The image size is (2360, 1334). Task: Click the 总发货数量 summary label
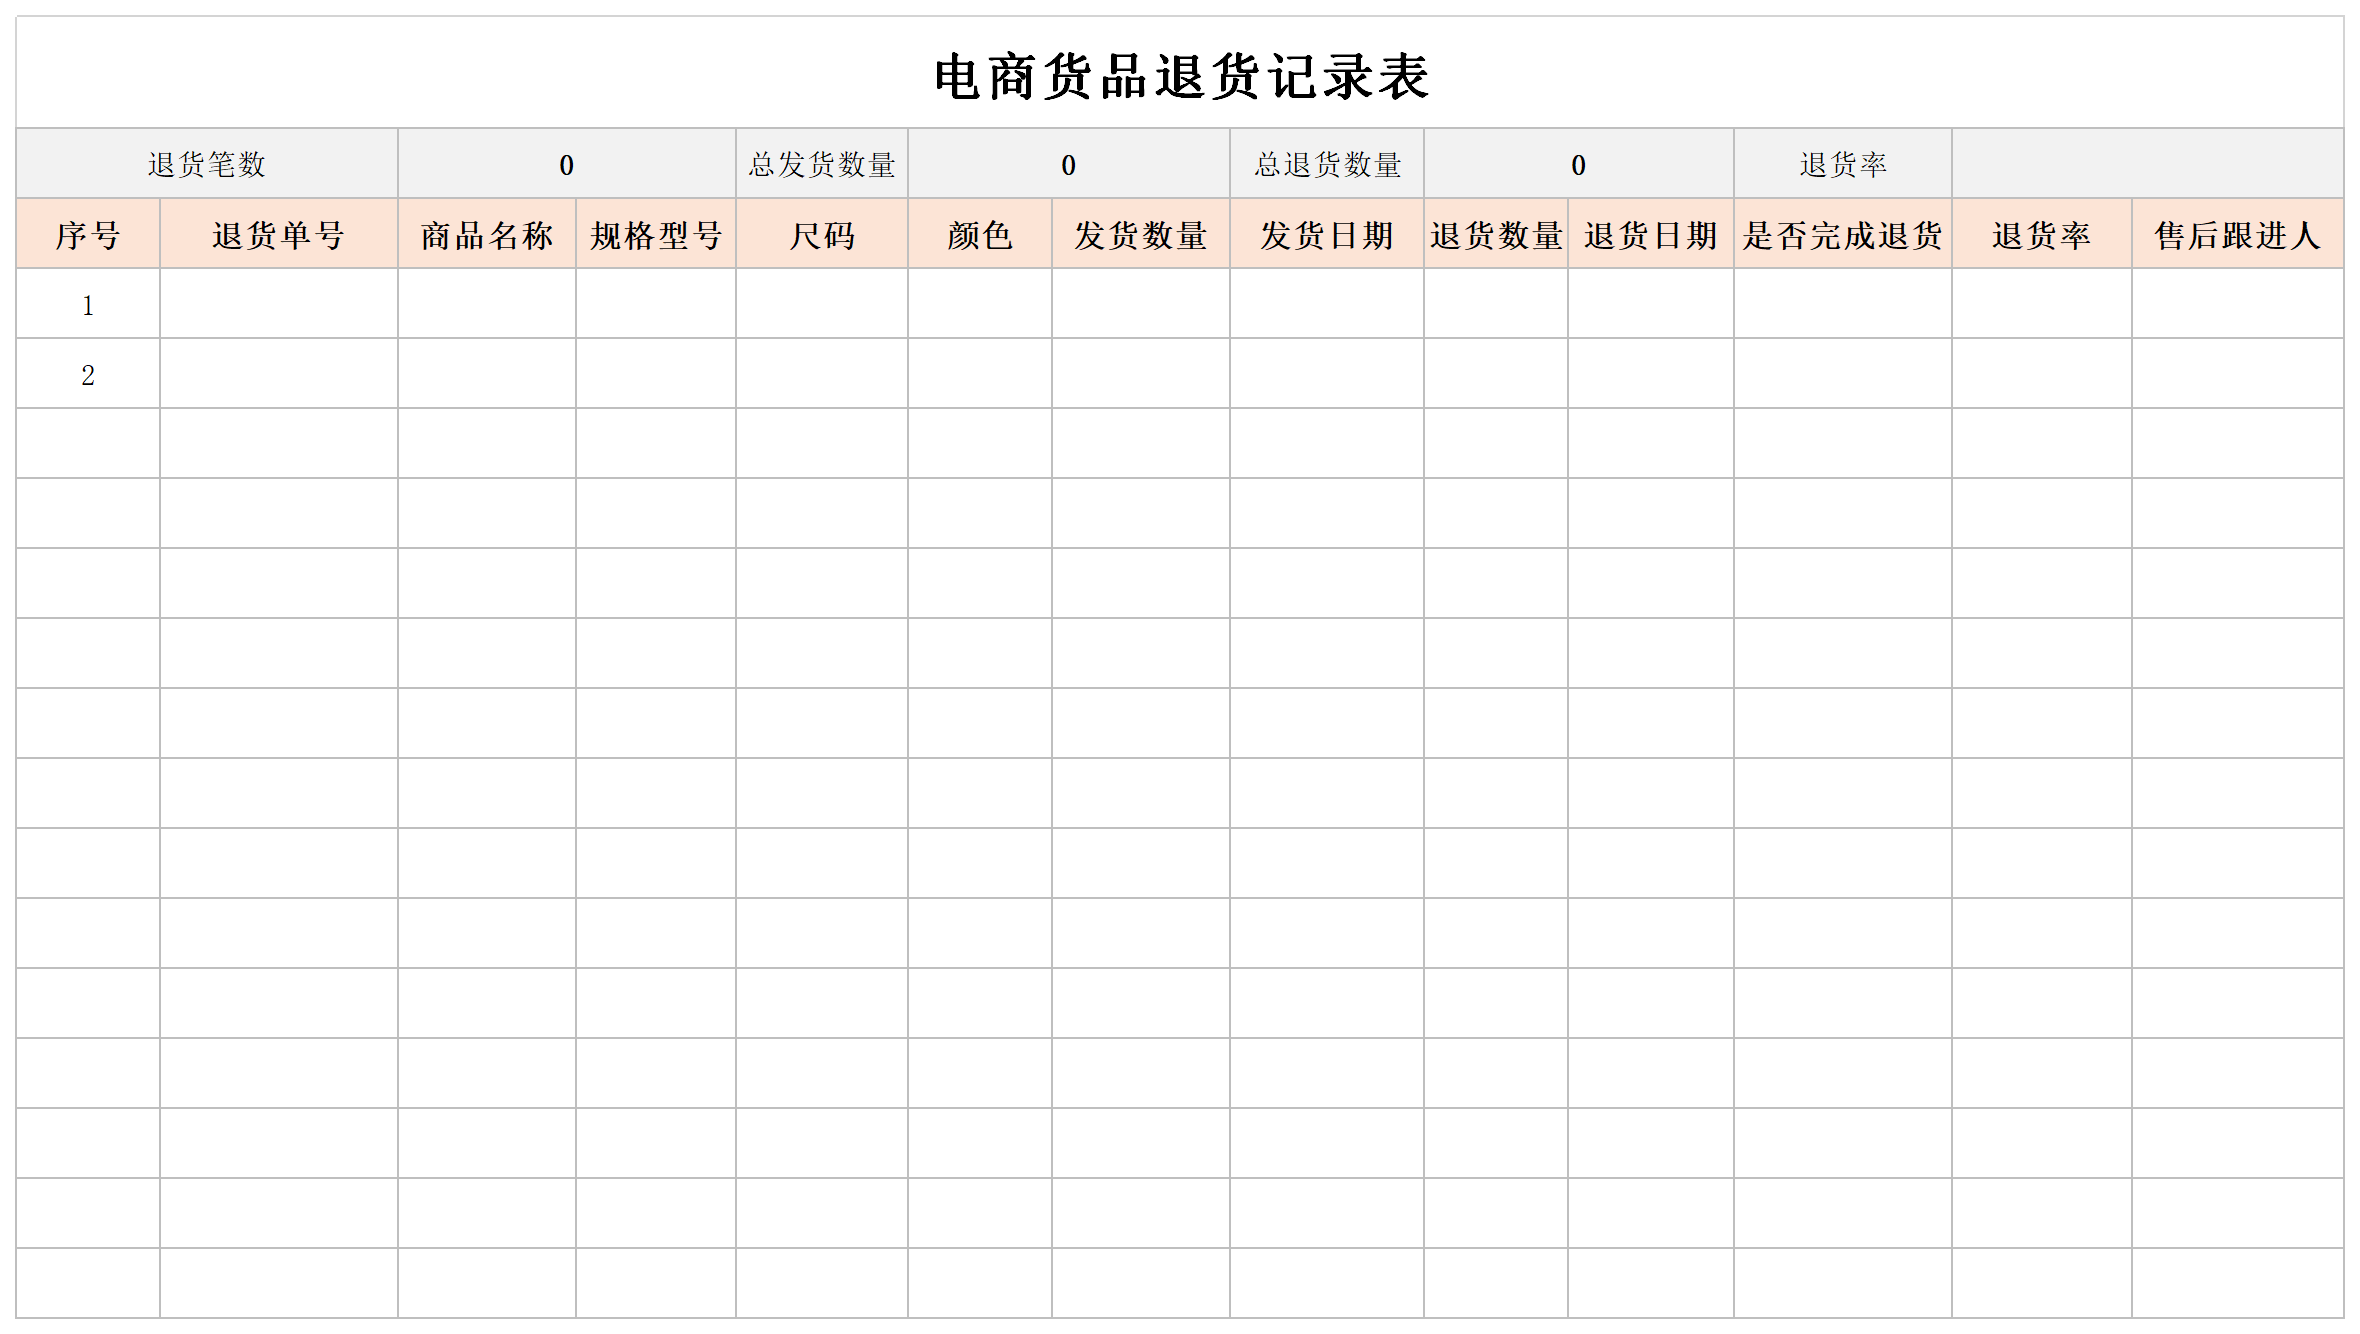click(822, 164)
